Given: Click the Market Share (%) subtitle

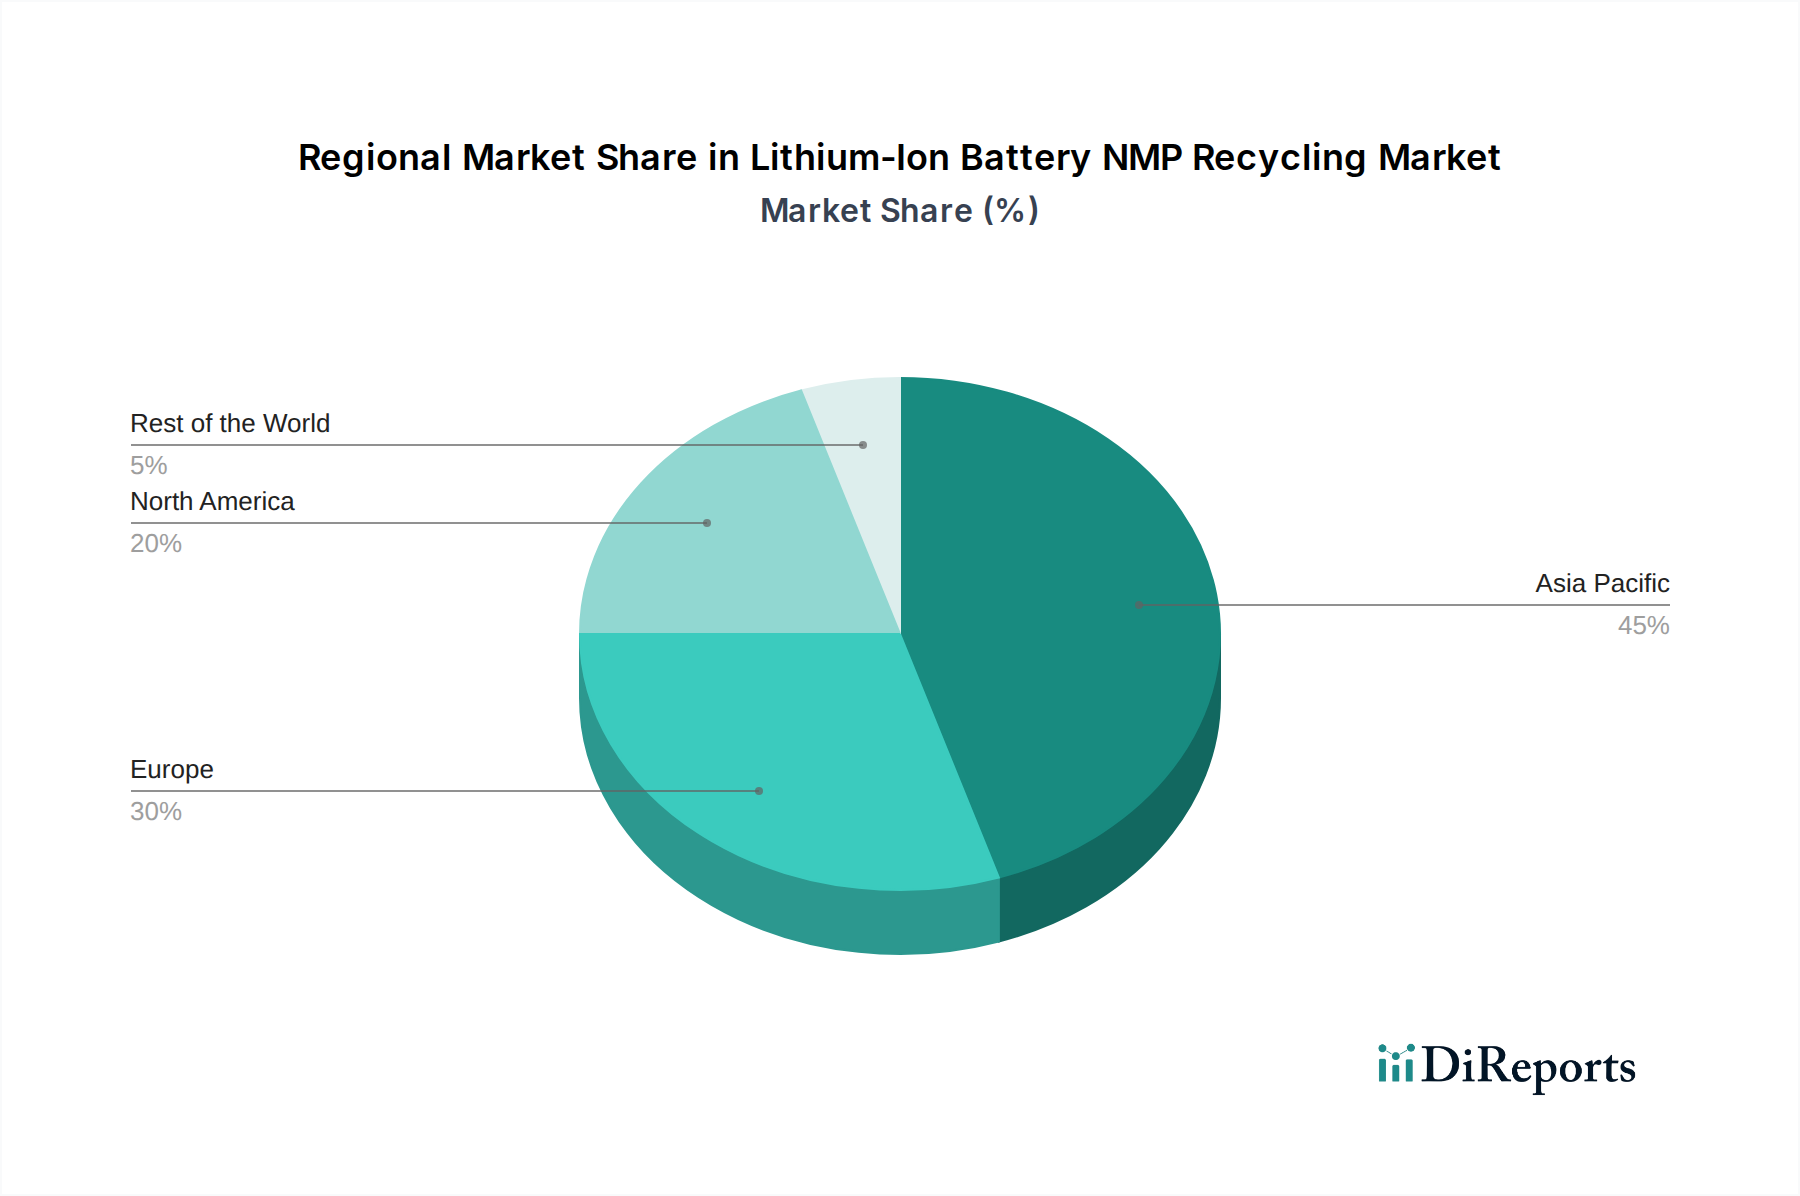Looking at the screenshot, I should (899, 211).
